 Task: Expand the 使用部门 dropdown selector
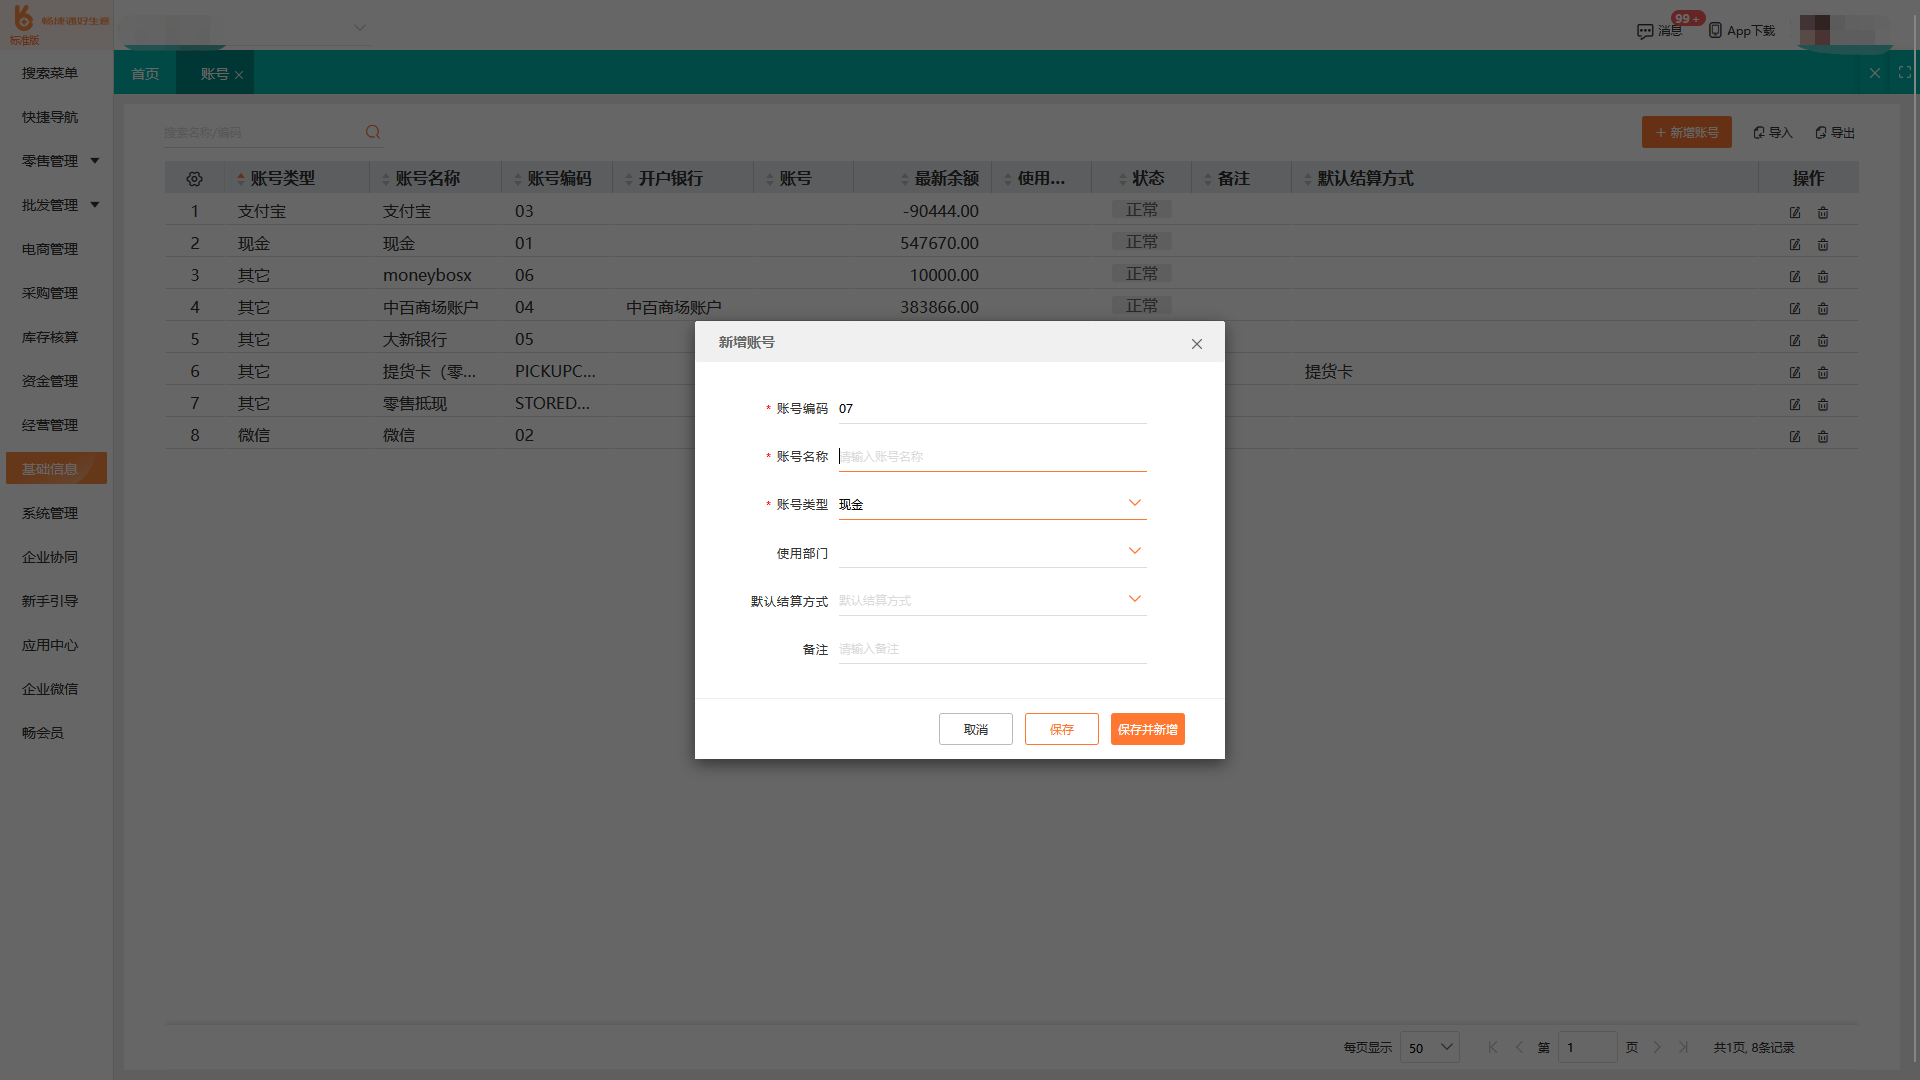click(1134, 551)
